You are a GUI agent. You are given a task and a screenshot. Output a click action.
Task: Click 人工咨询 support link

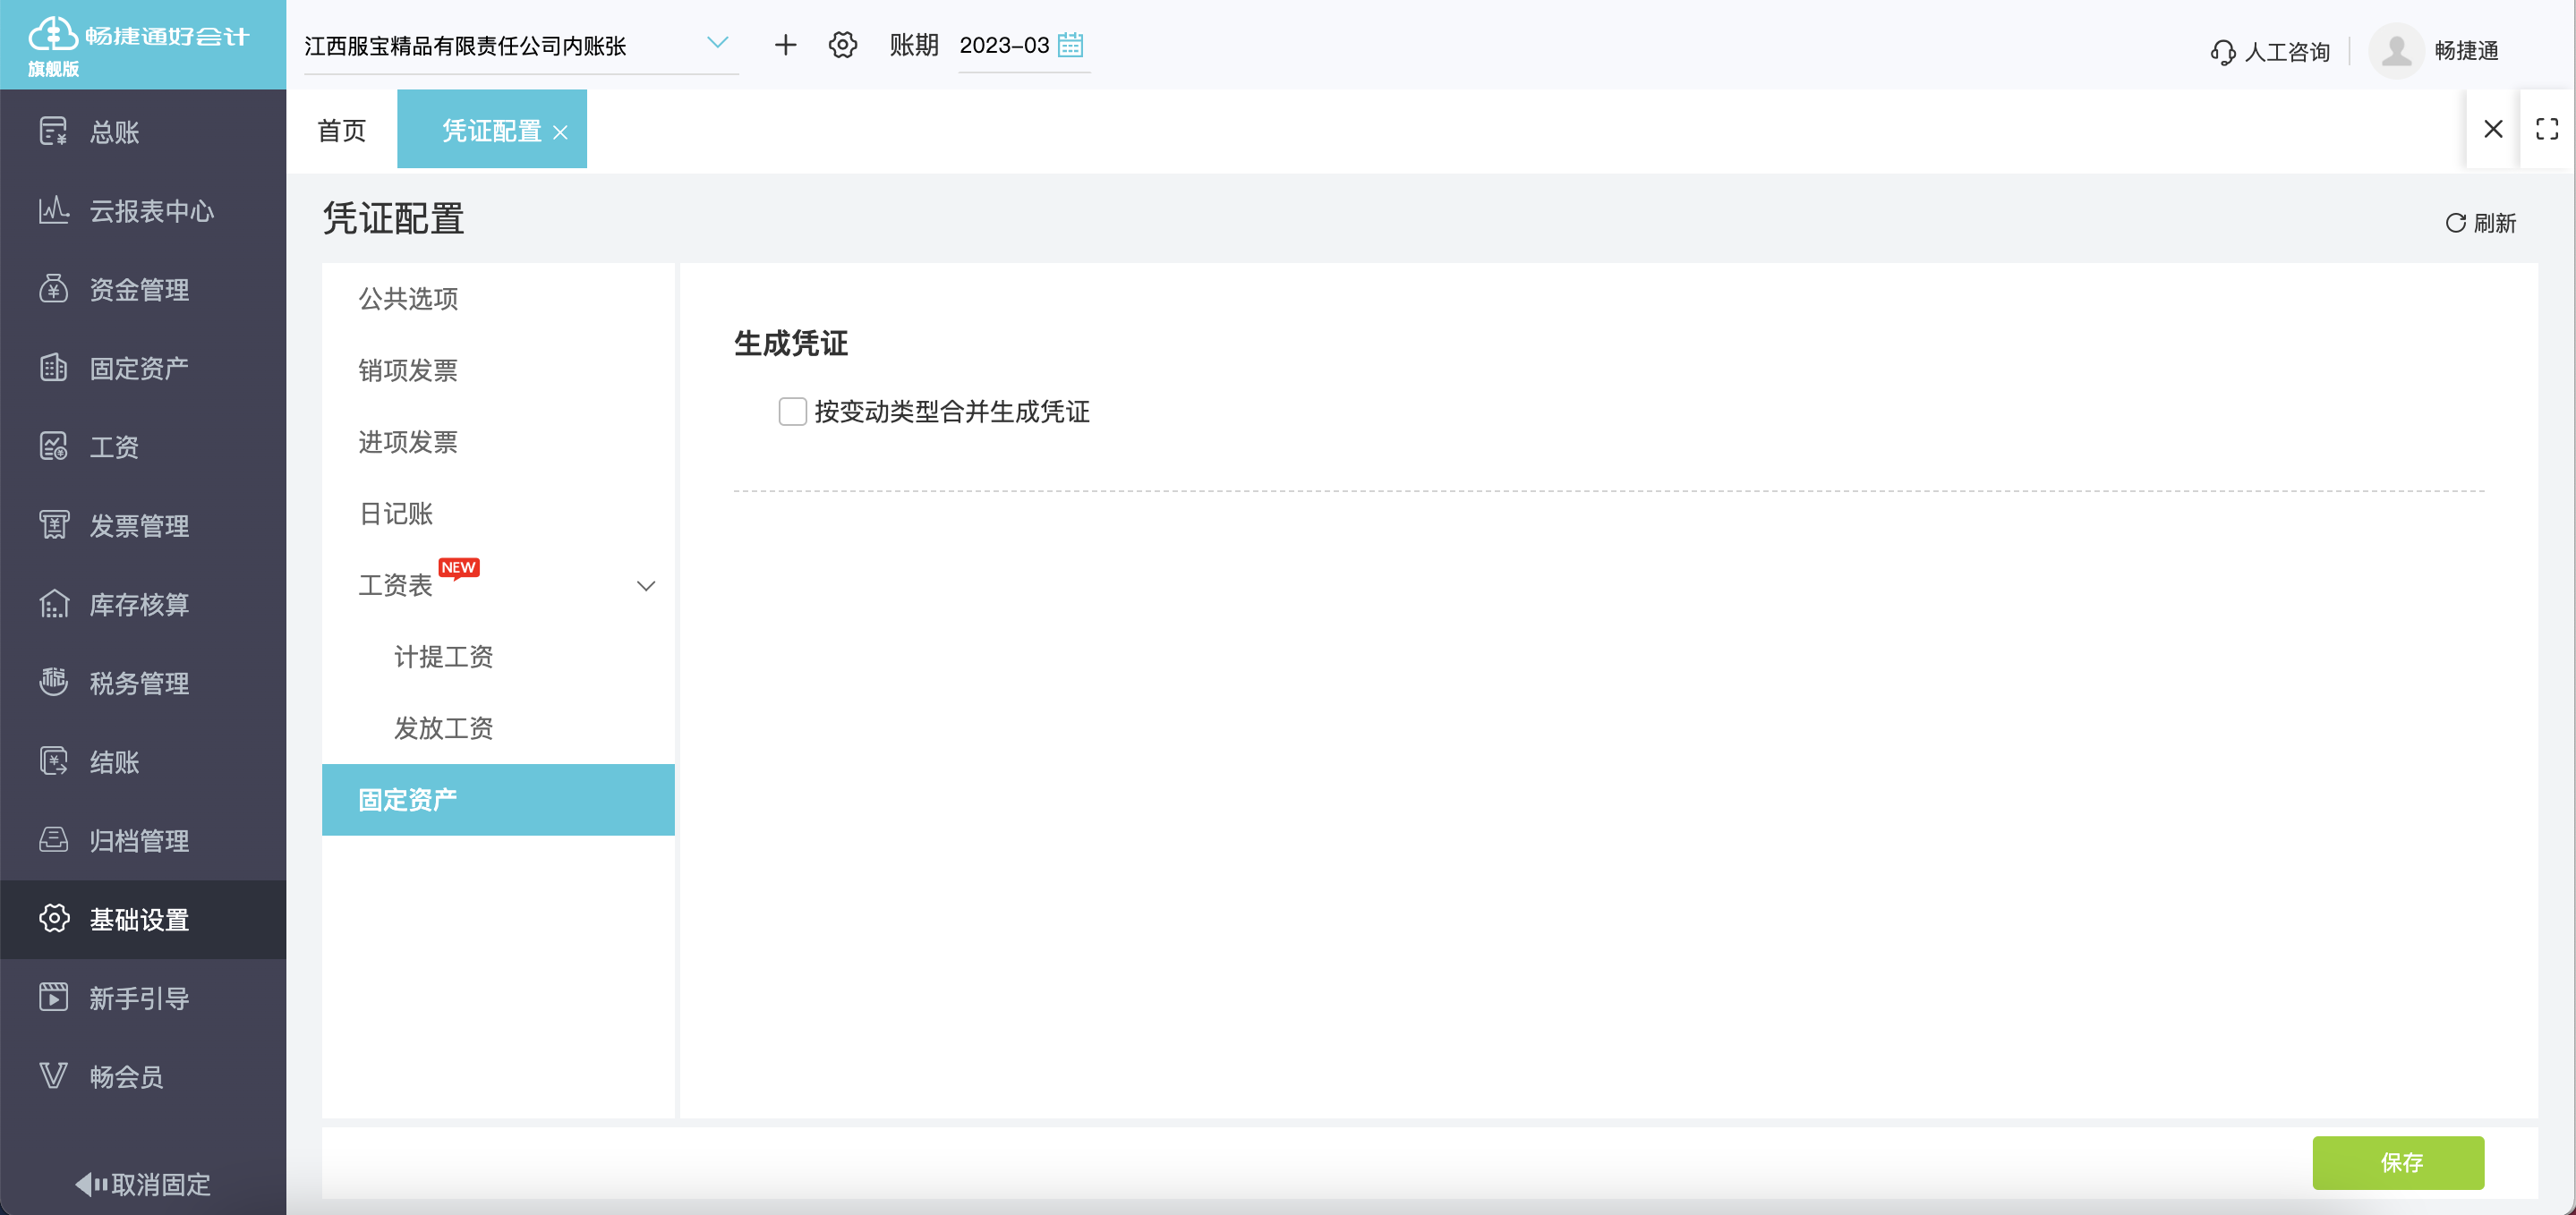click(x=2269, y=45)
